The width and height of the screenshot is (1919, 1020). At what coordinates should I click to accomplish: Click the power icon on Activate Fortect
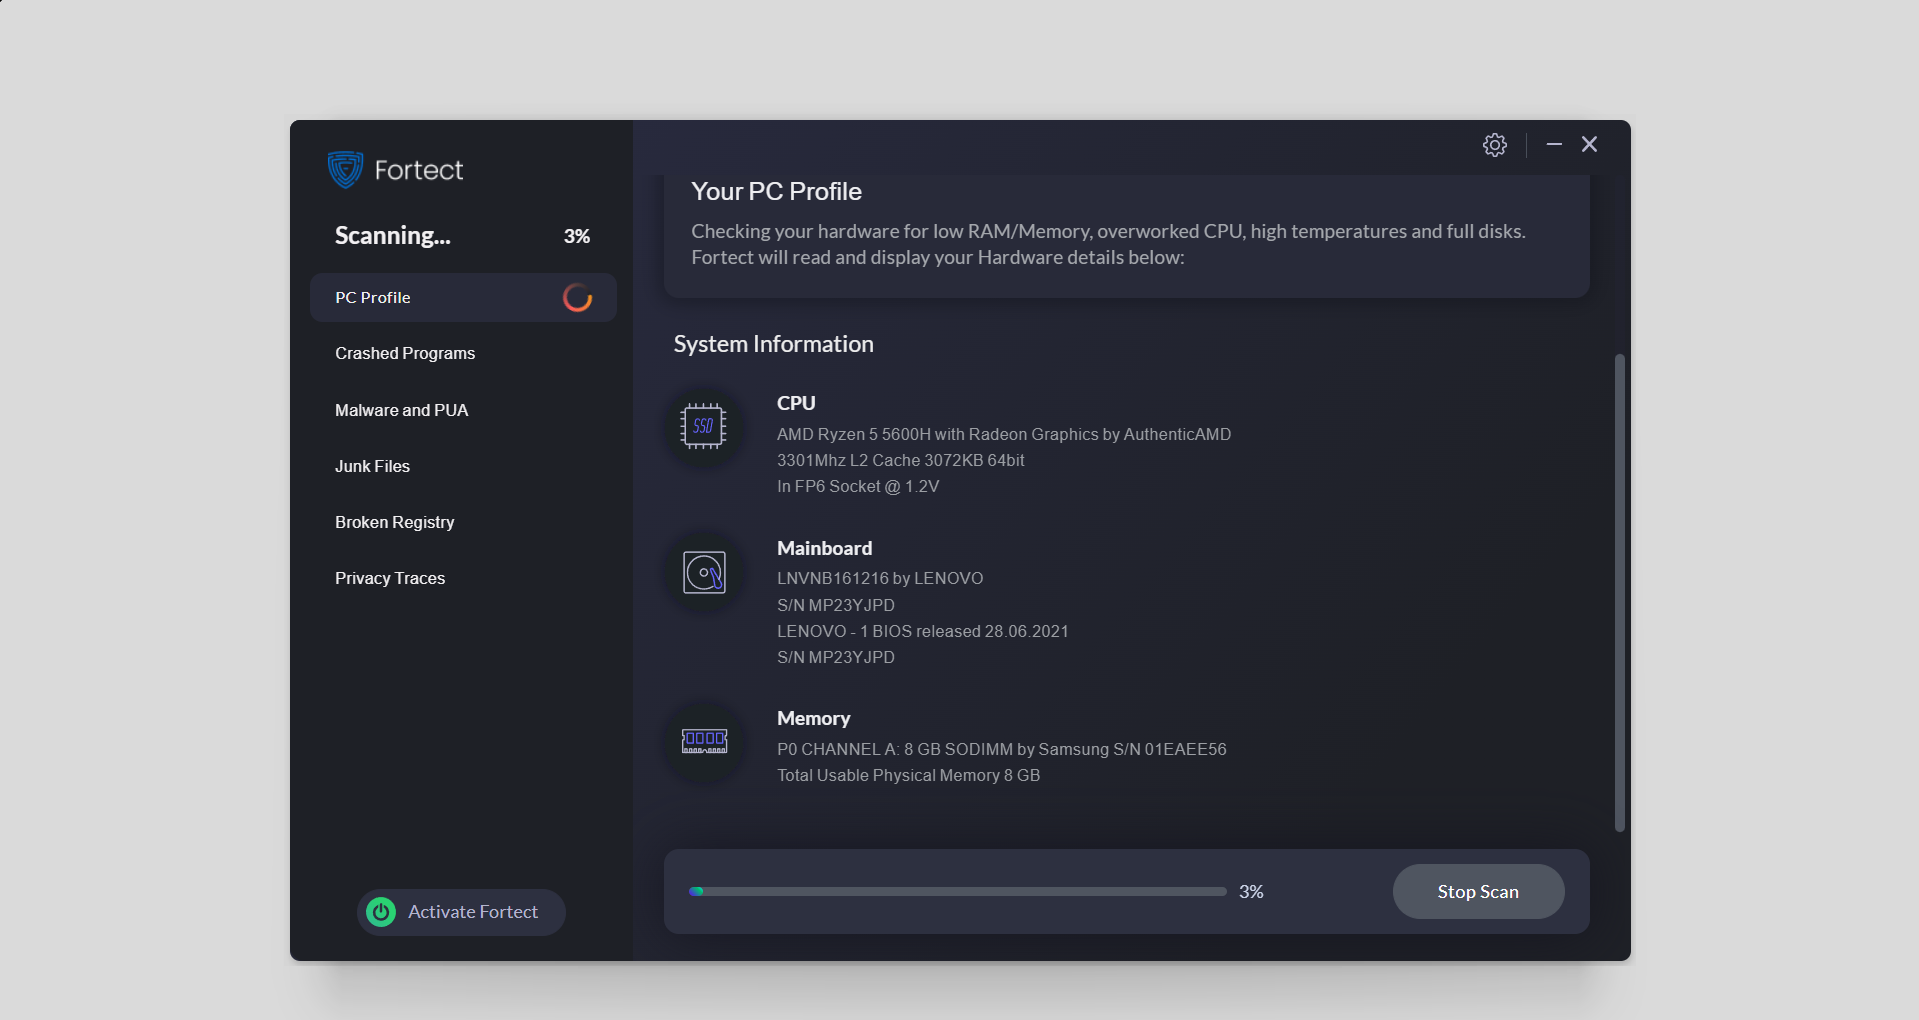pos(380,912)
